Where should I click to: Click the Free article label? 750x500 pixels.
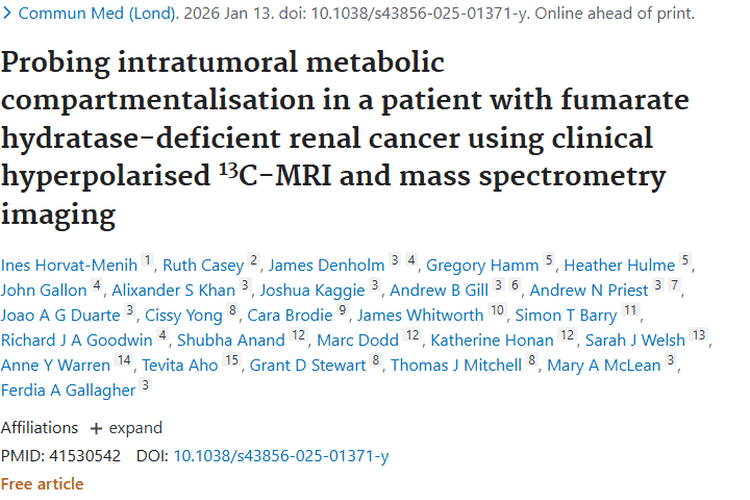tap(42, 484)
